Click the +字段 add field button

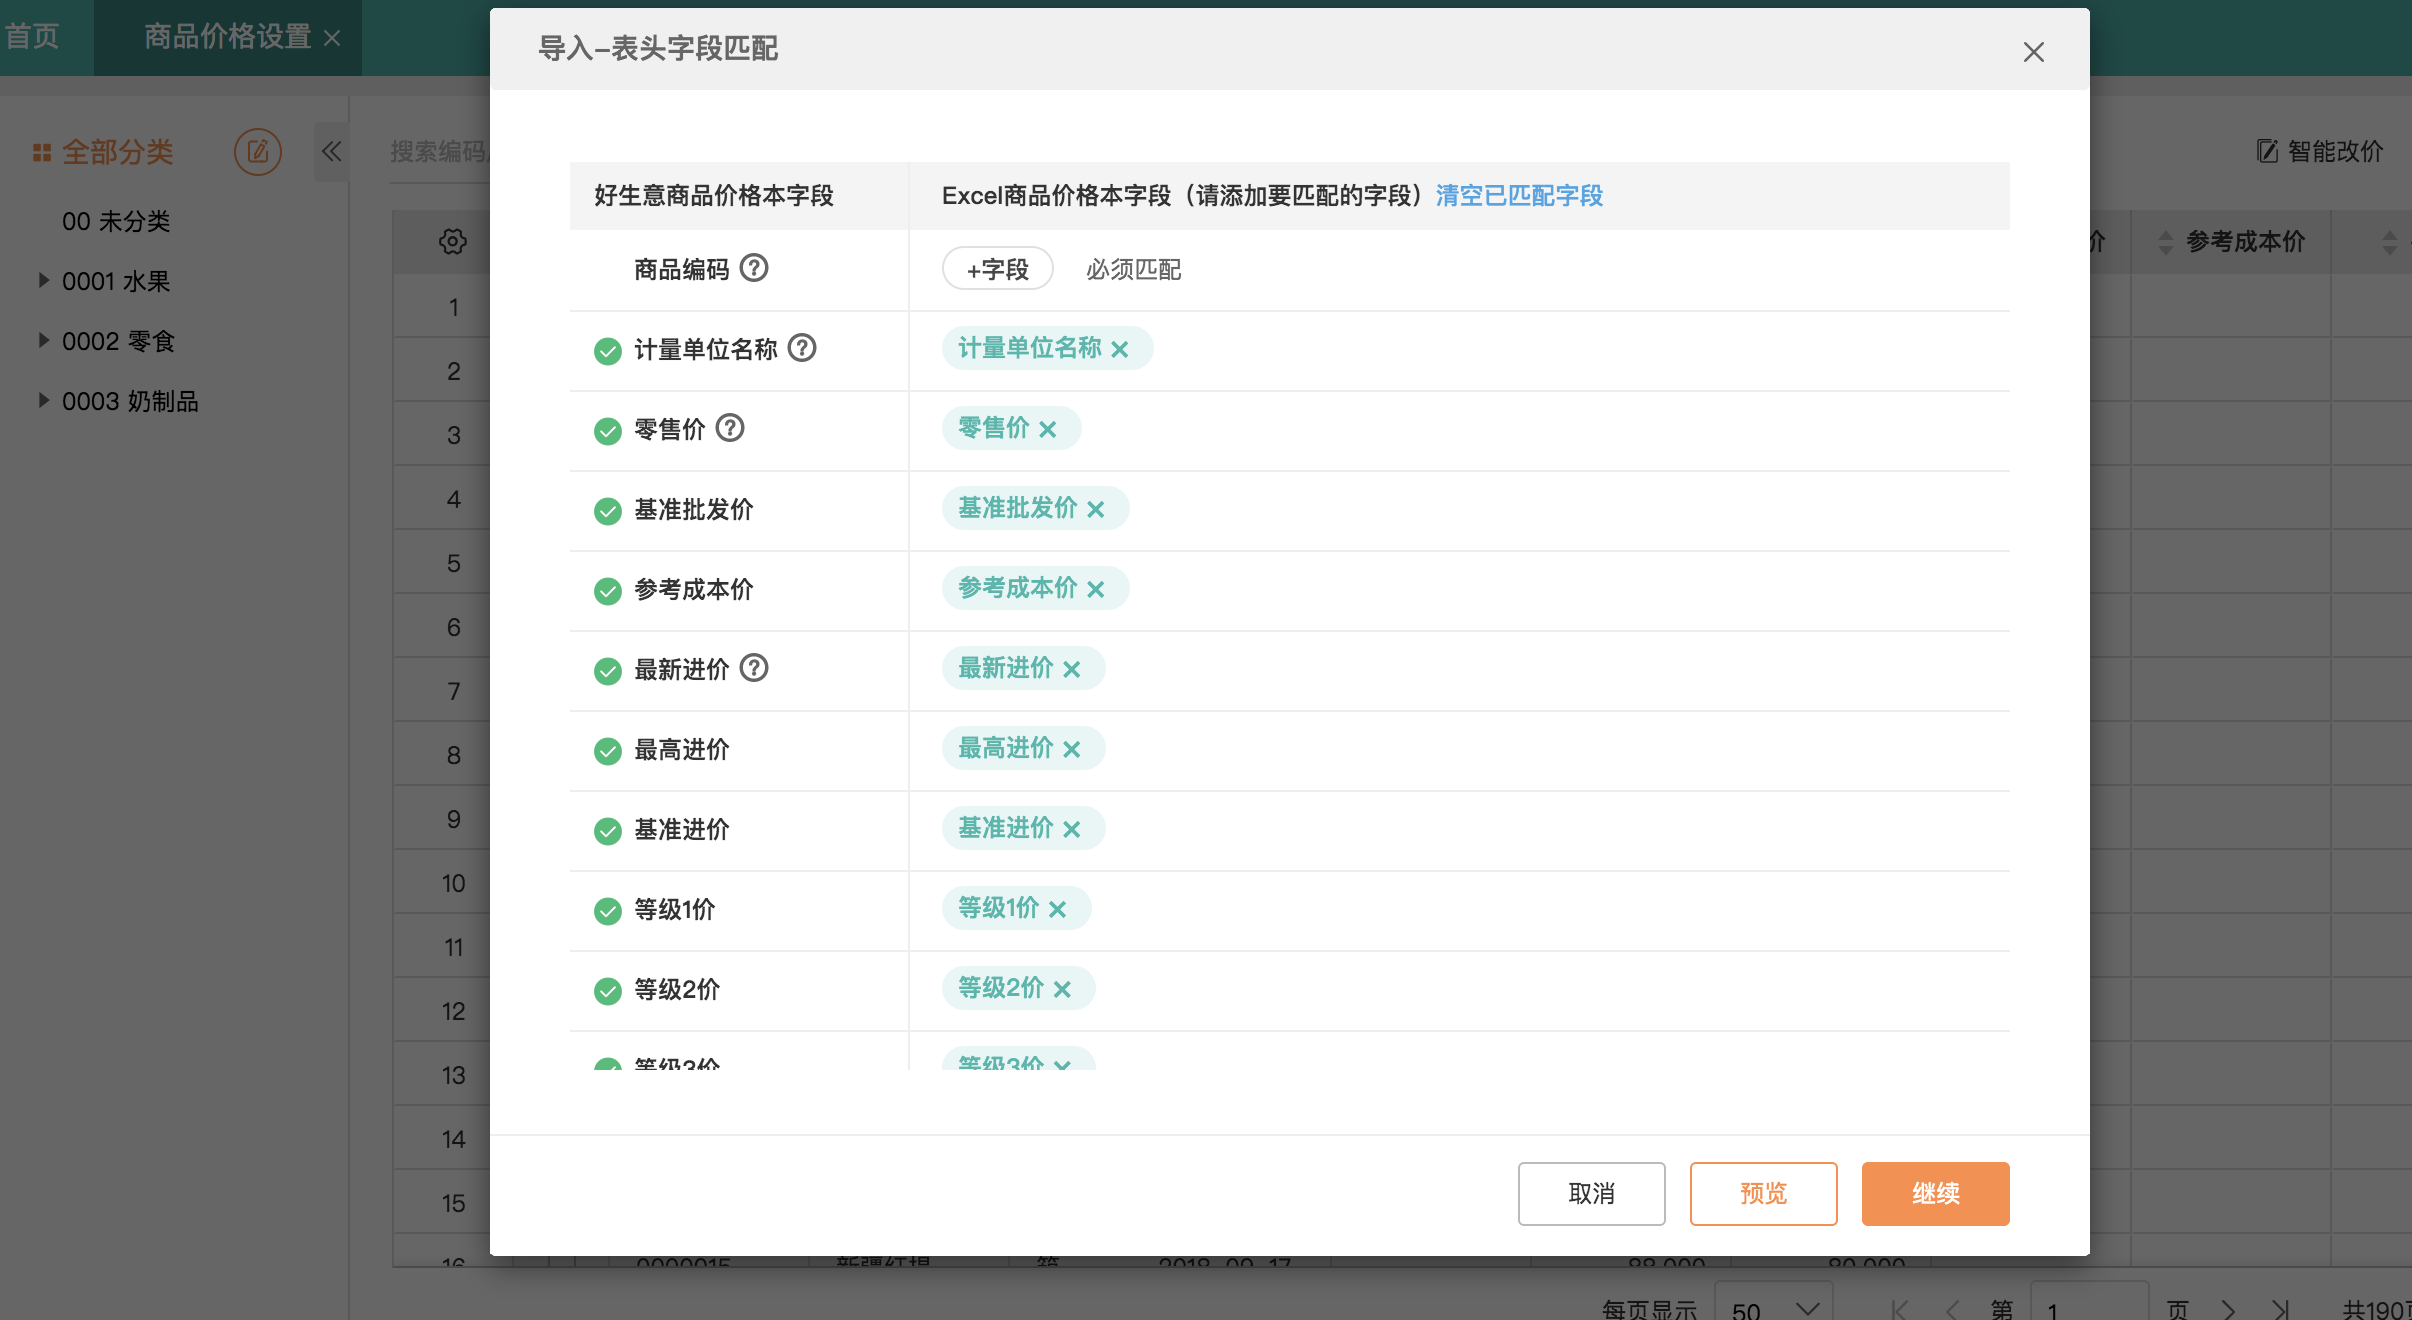coord(995,270)
